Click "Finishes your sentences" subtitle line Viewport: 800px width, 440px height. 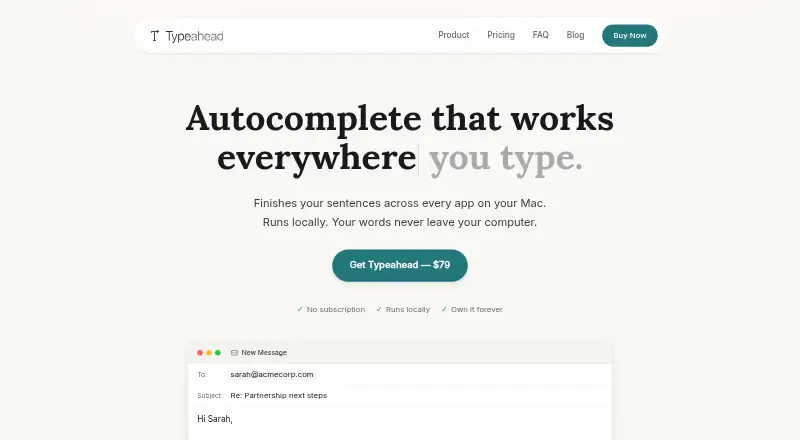[x=400, y=203]
